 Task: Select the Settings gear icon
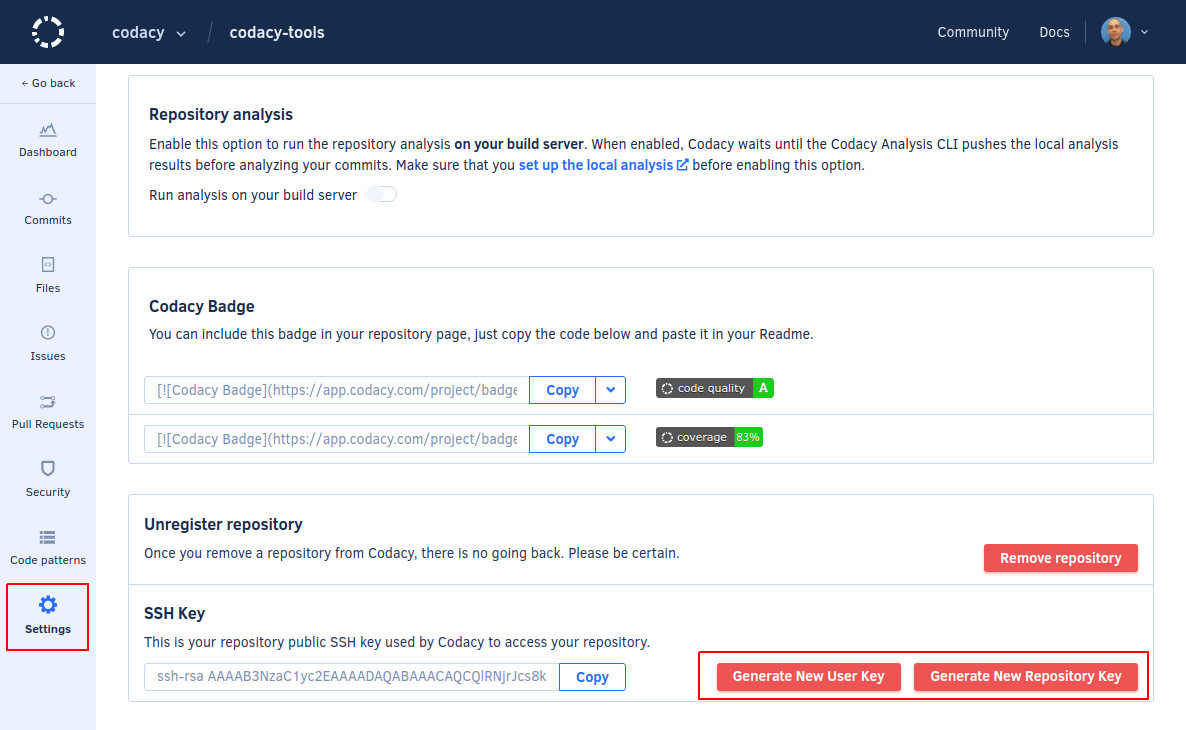pyautogui.click(x=48, y=605)
